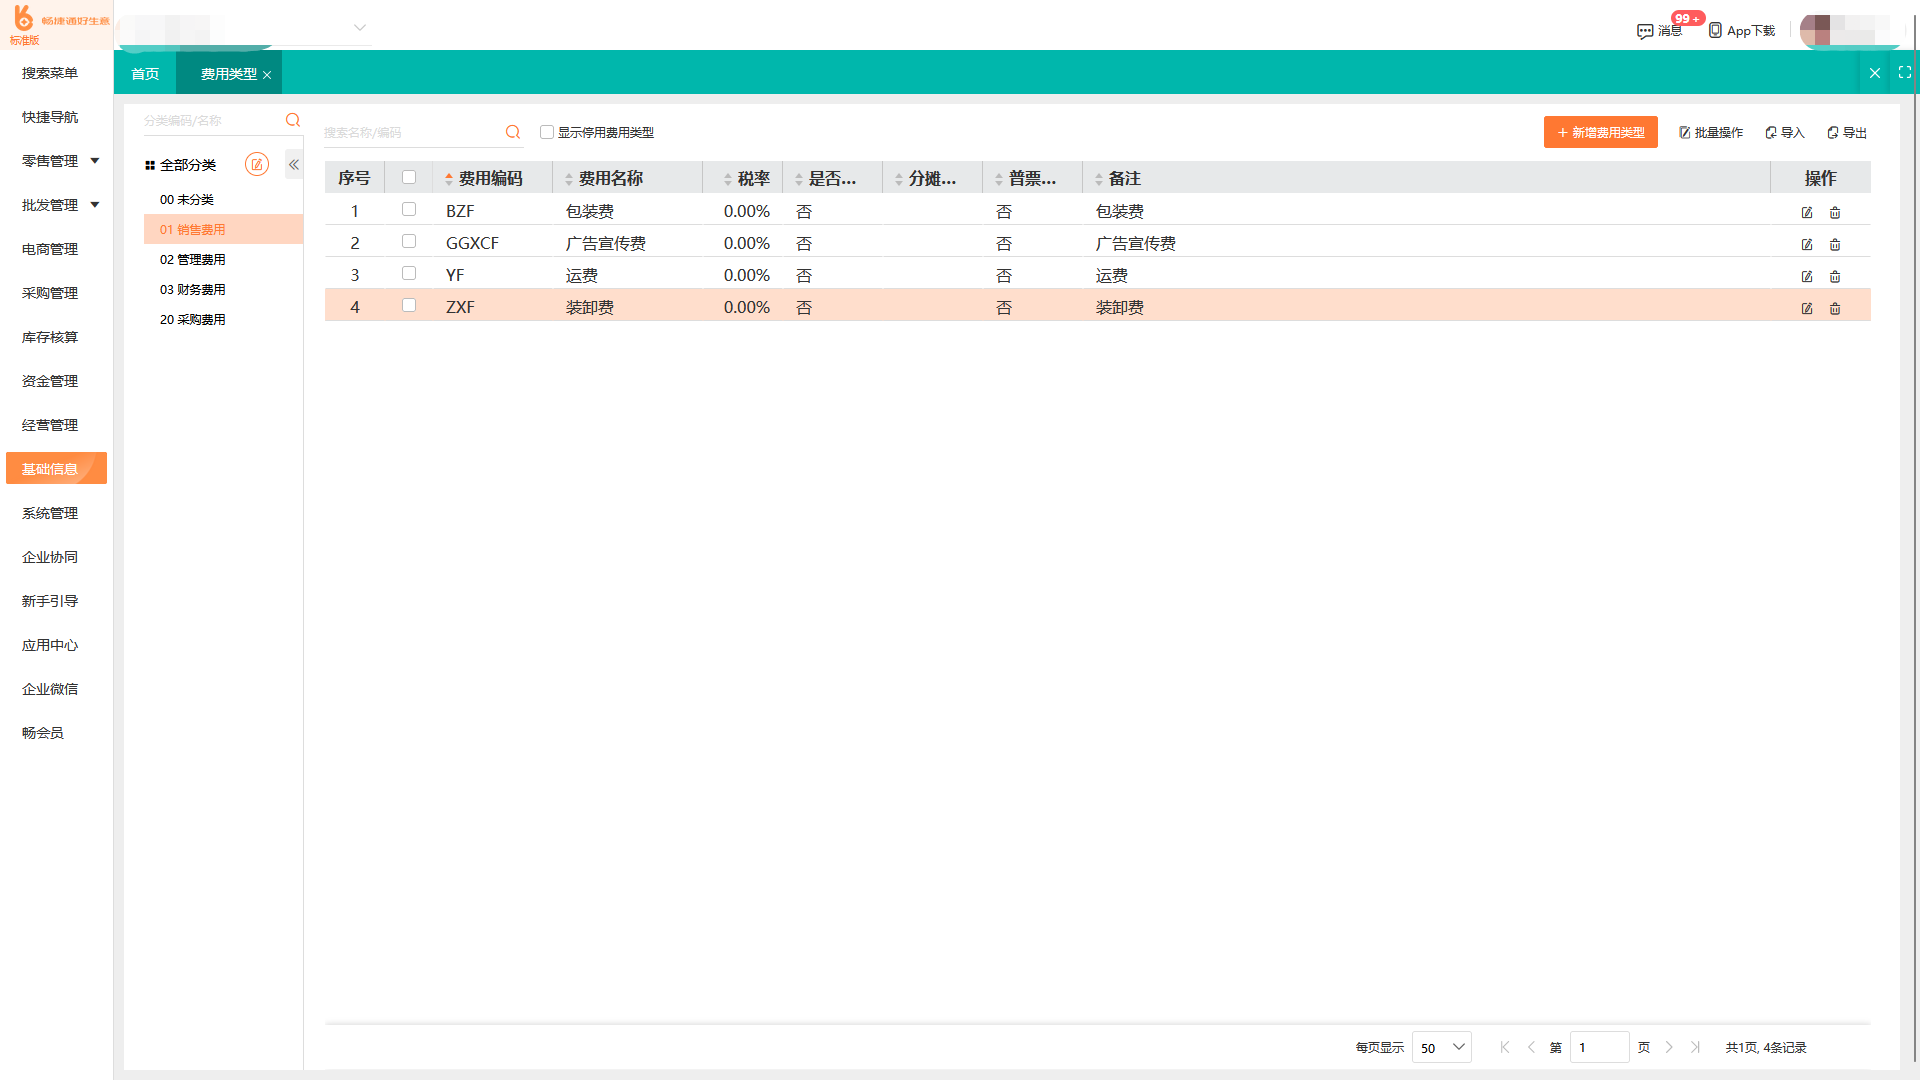Click the collapse sidebar arrow icon
Screen dimensions: 1920x1080
pyautogui.click(x=293, y=164)
